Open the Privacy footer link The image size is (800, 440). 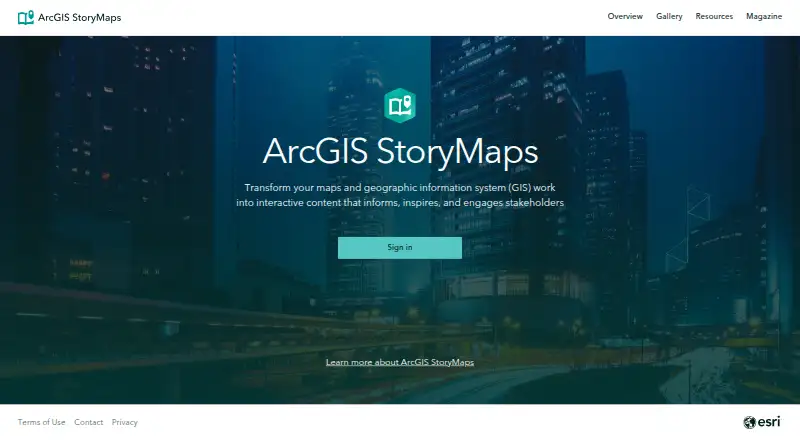coord(125,422)
